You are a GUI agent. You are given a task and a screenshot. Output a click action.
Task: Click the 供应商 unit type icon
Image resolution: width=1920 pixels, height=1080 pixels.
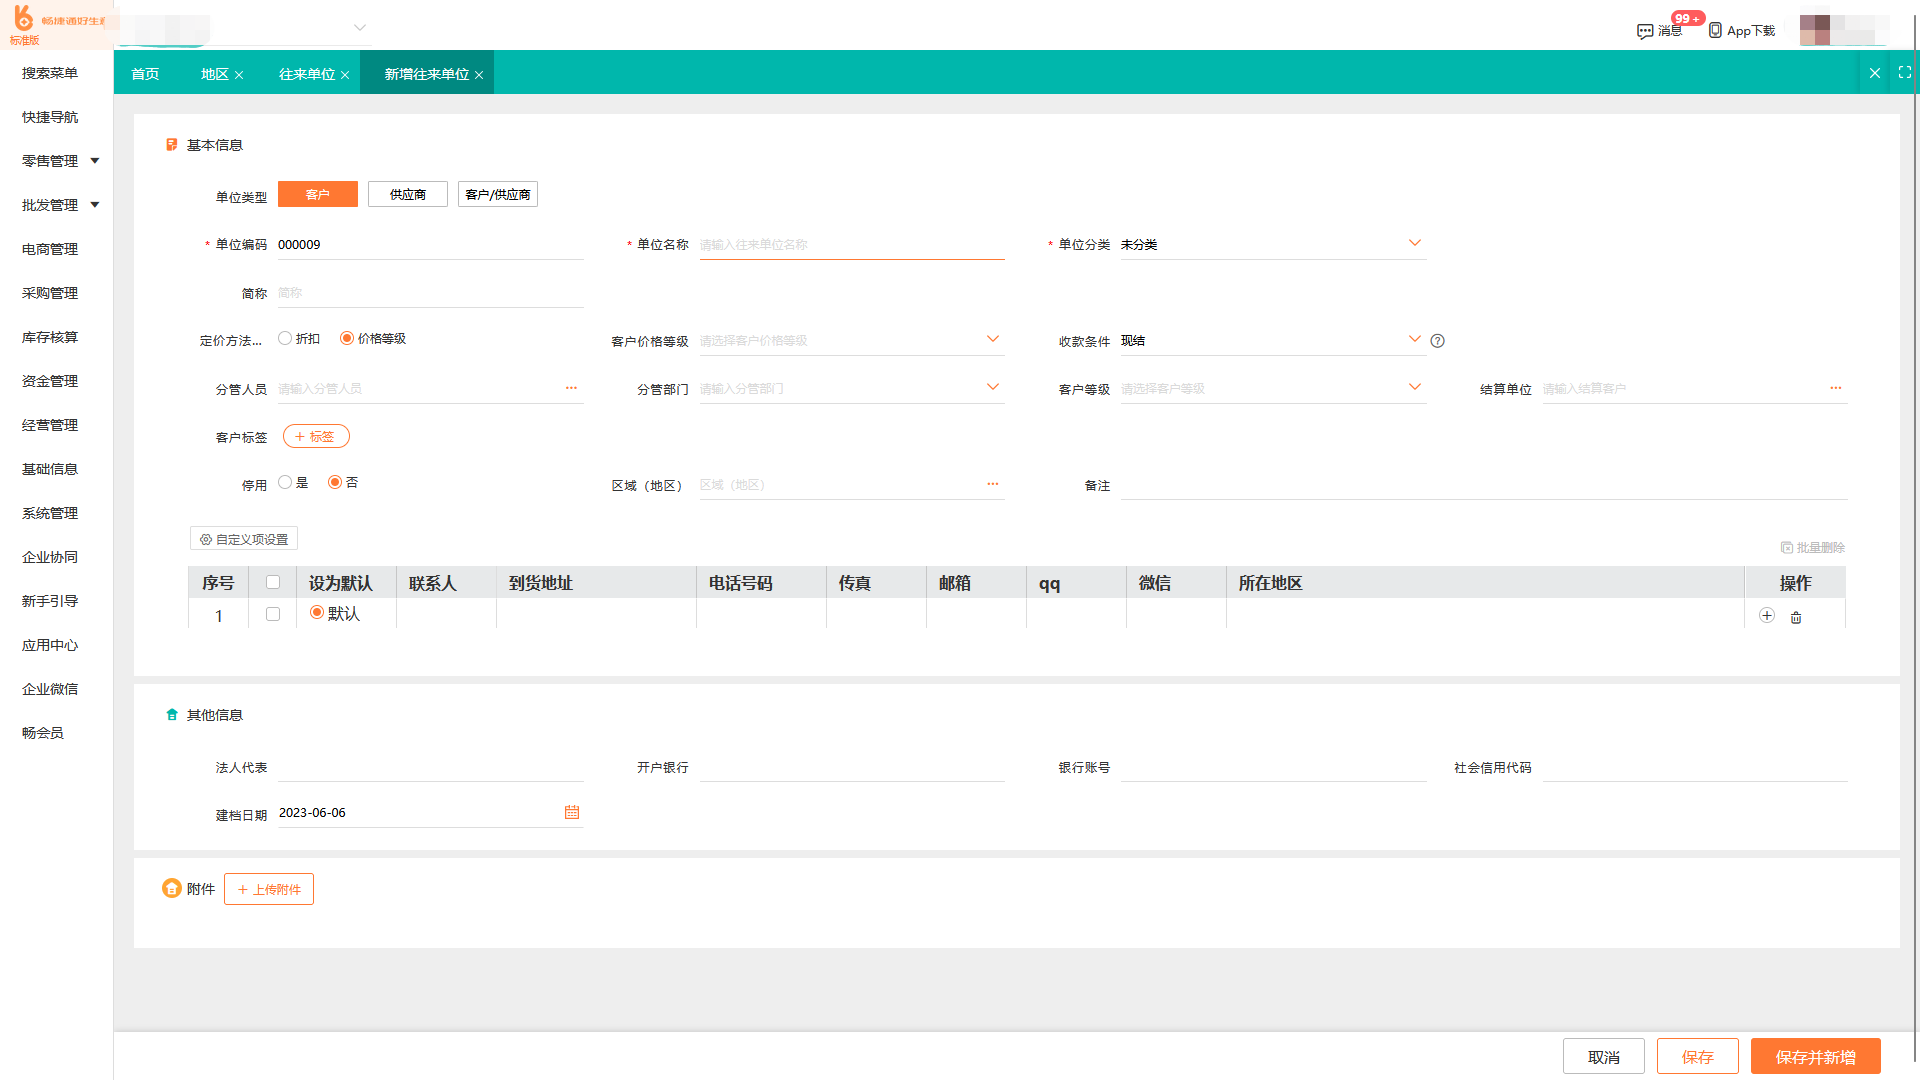(x=404, y=194)
